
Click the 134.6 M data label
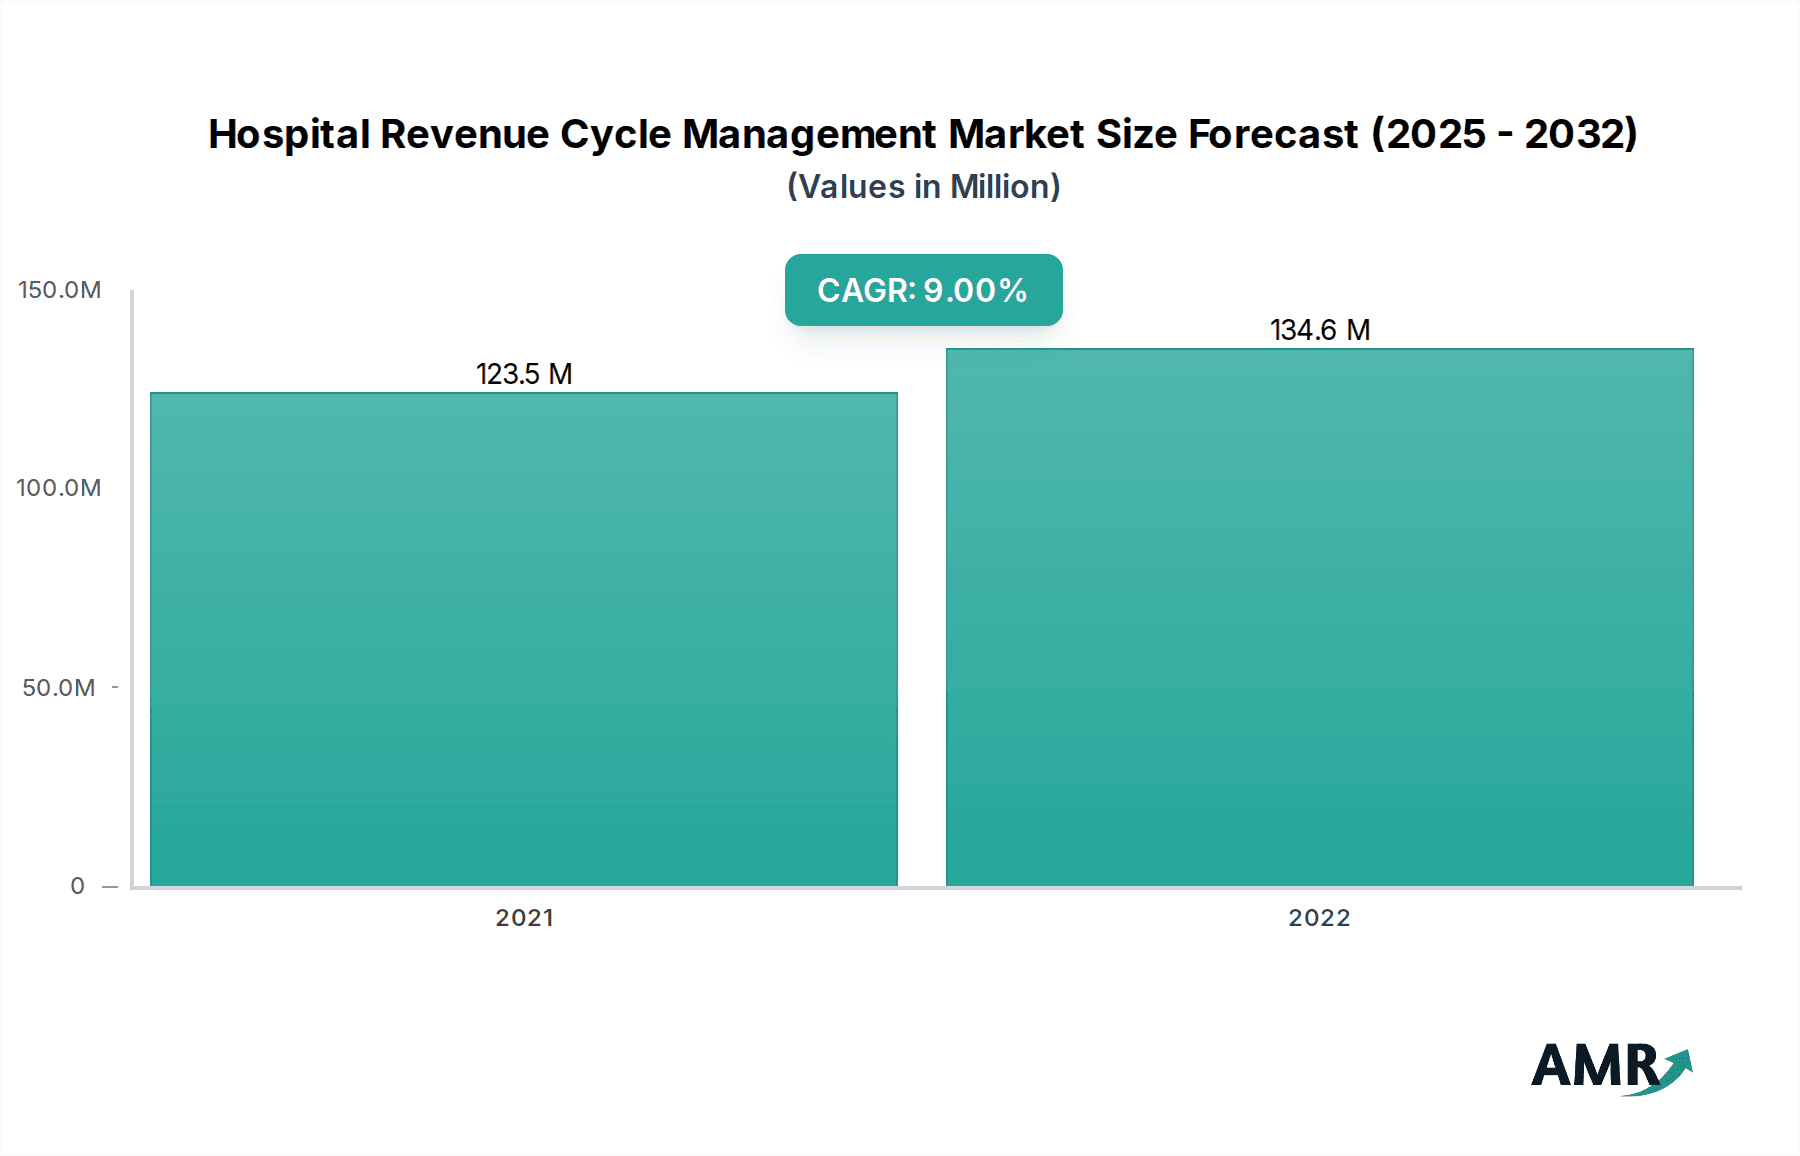(1320, 330)
